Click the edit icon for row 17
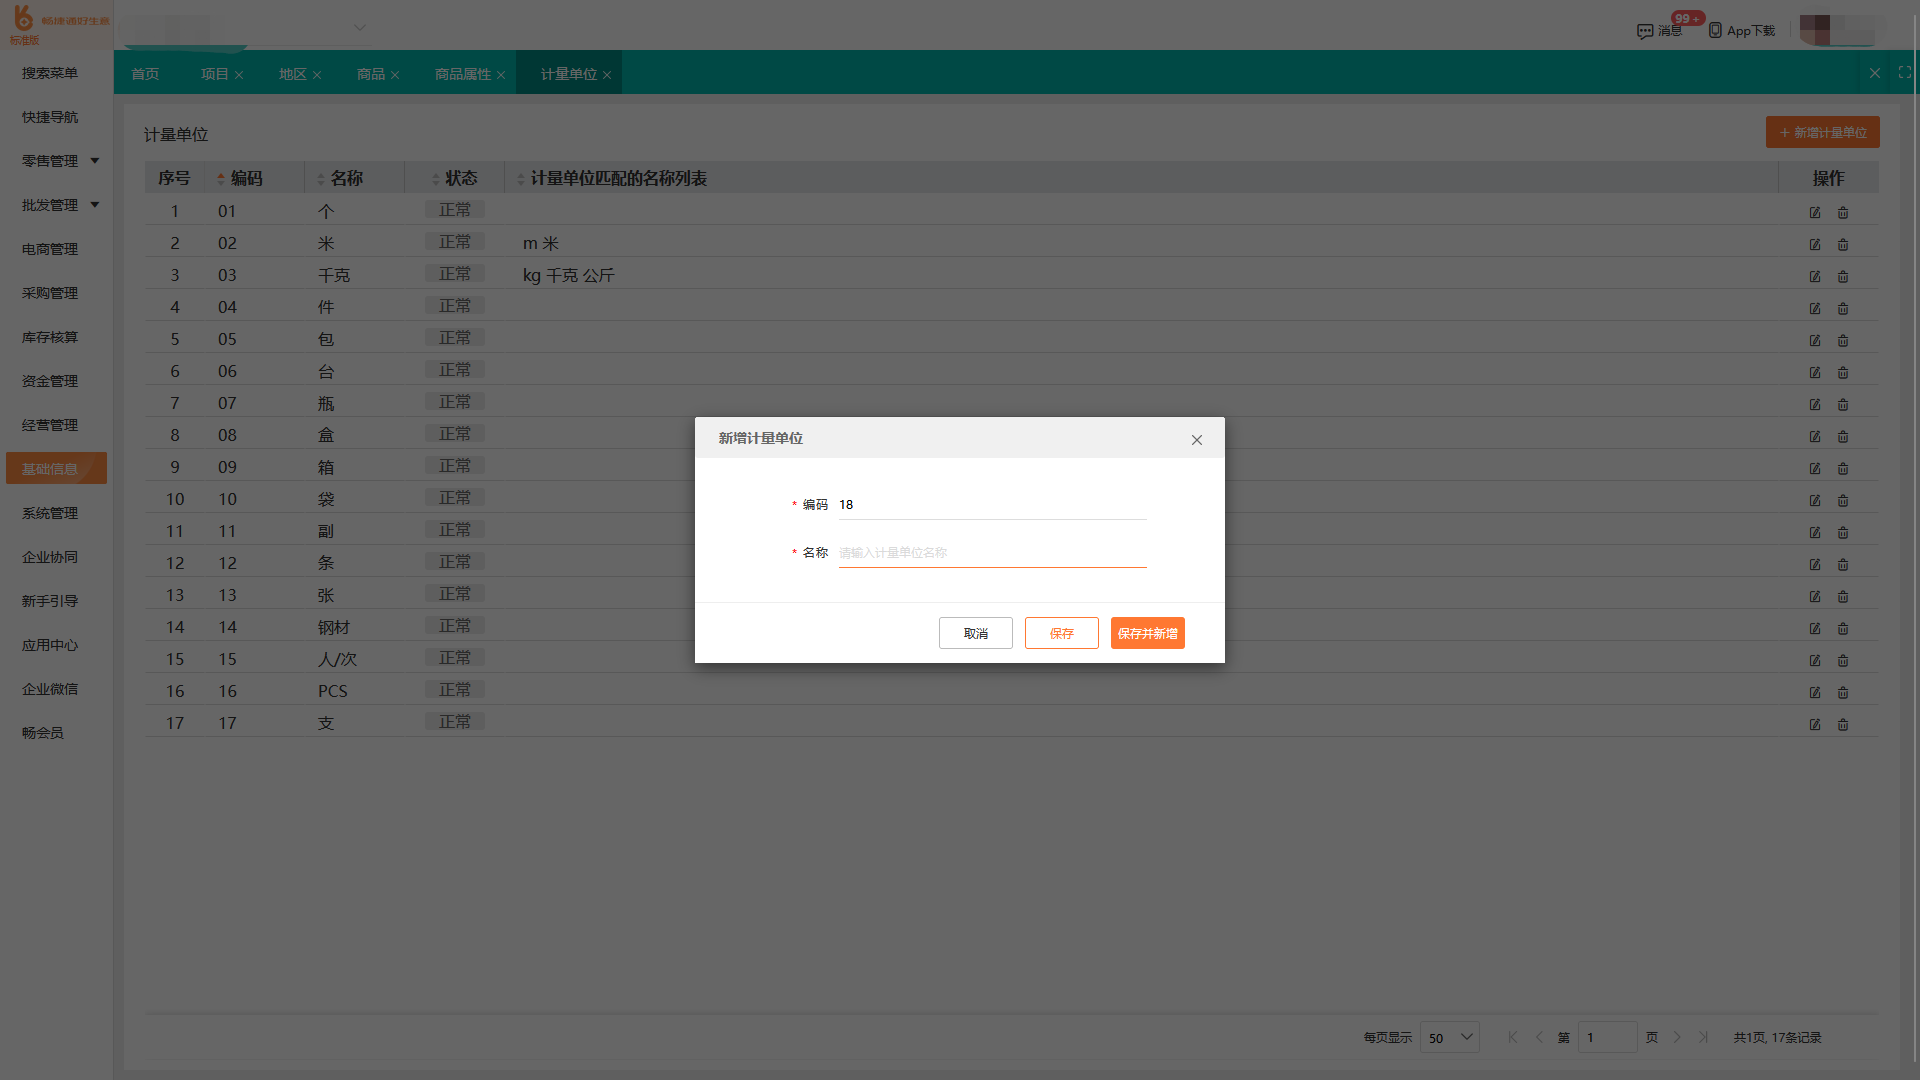Screen dimensions: 1920x1080 [1815, 724]
